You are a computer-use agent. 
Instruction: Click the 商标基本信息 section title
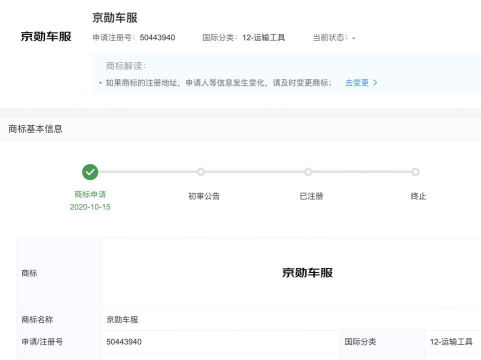point(35,129)
